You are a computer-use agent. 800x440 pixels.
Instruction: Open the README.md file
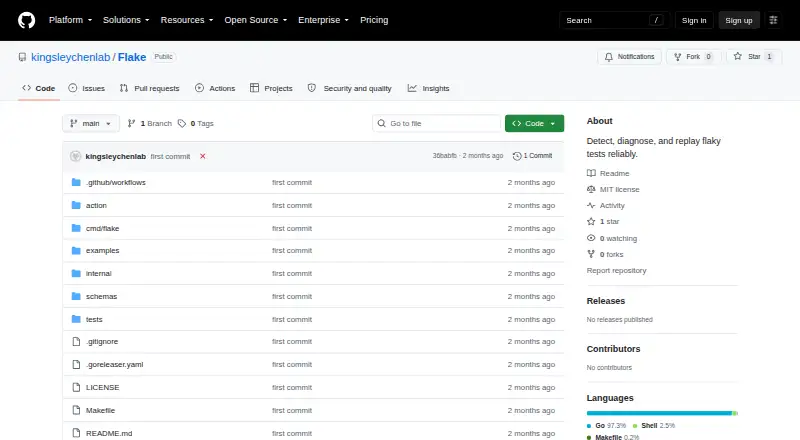click(109, 433)
